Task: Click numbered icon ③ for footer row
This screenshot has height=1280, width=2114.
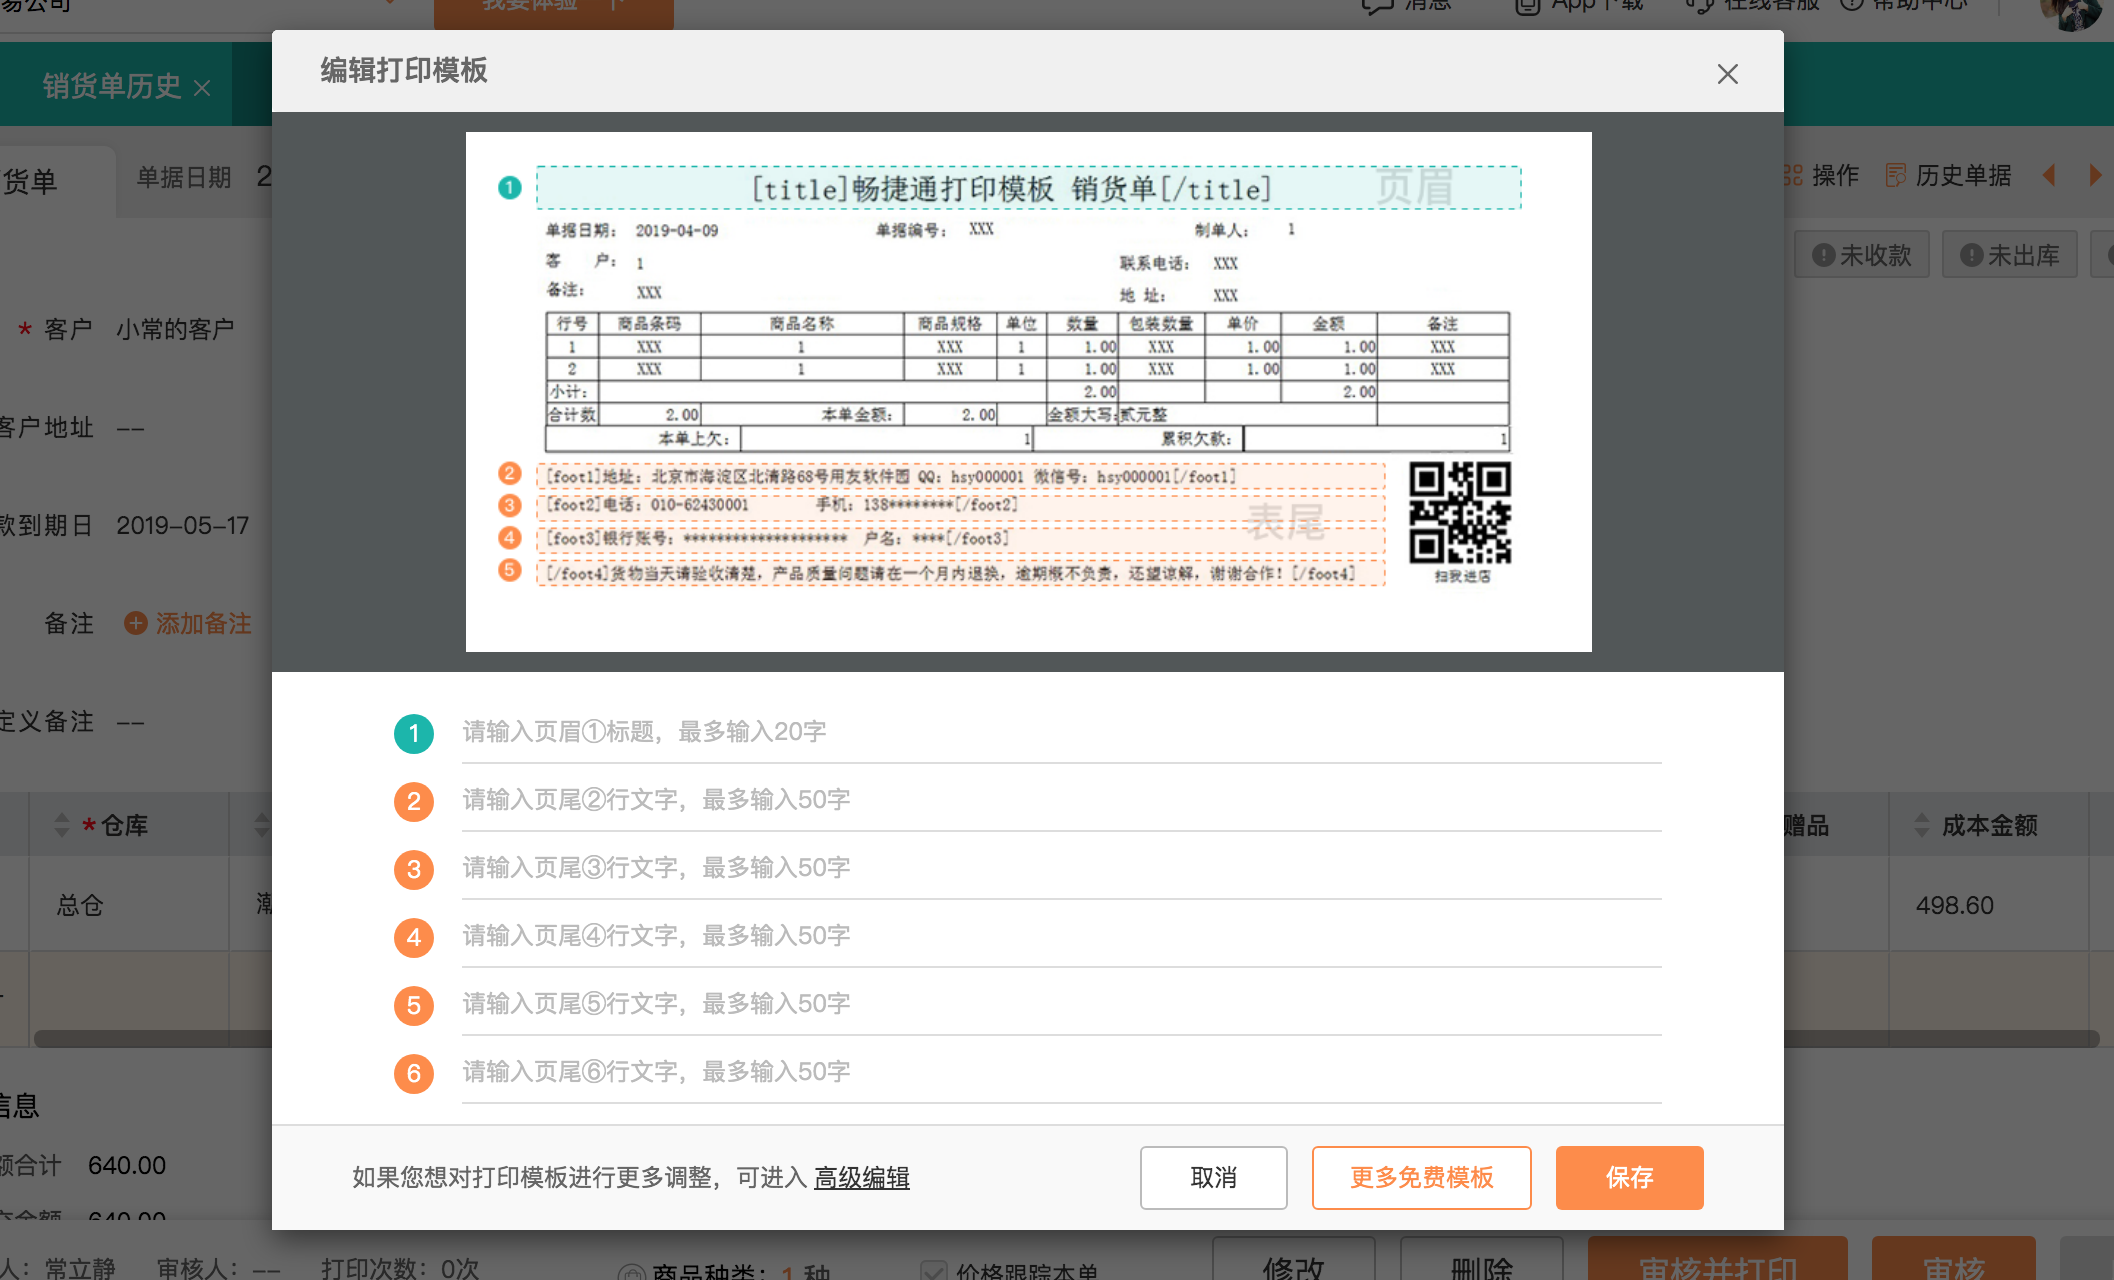Action: coord(417,868)
